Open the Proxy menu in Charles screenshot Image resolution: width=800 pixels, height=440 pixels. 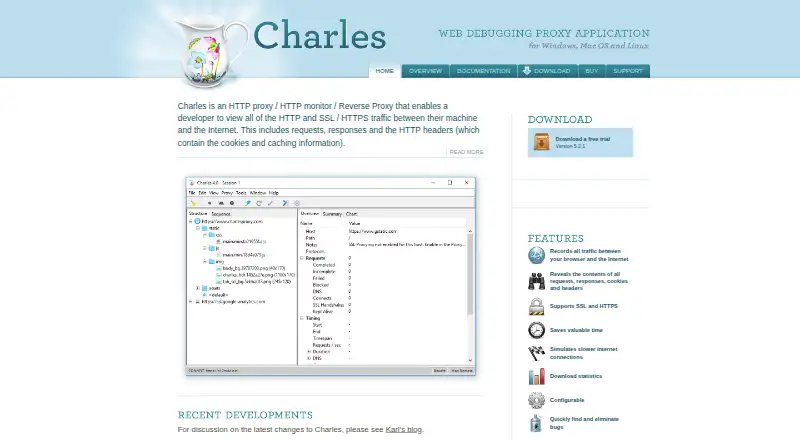(x=227, y=193)
